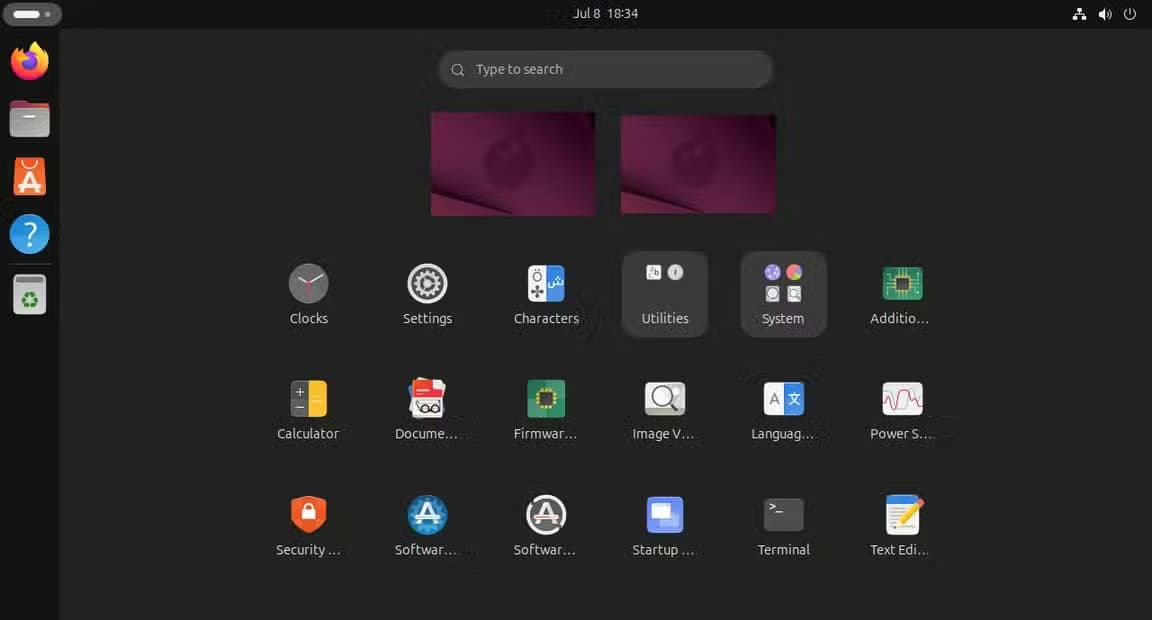Open the Firmware Updater app
This screenshot has width=1152, height=620.
point(546,409)
